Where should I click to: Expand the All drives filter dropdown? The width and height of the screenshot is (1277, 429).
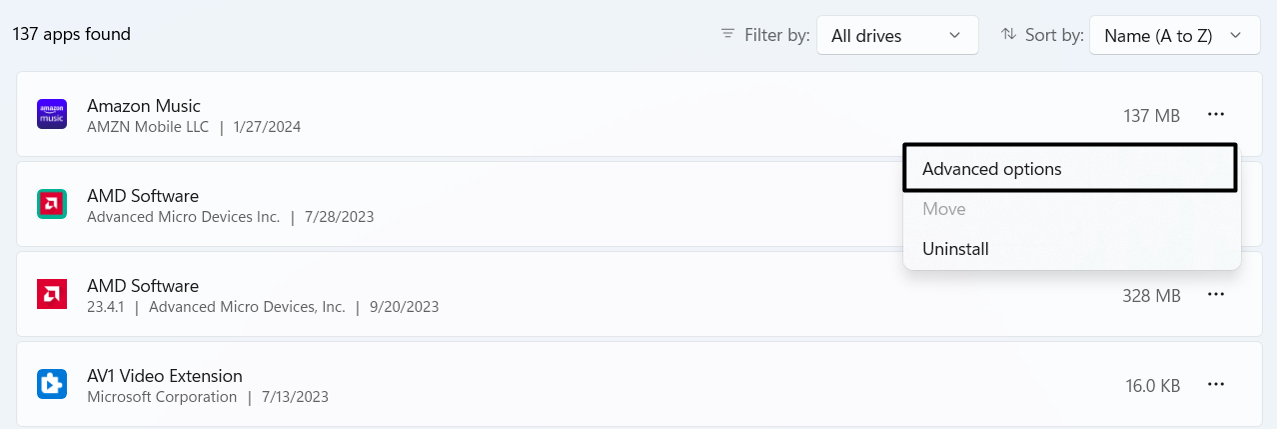coord(897,35)
